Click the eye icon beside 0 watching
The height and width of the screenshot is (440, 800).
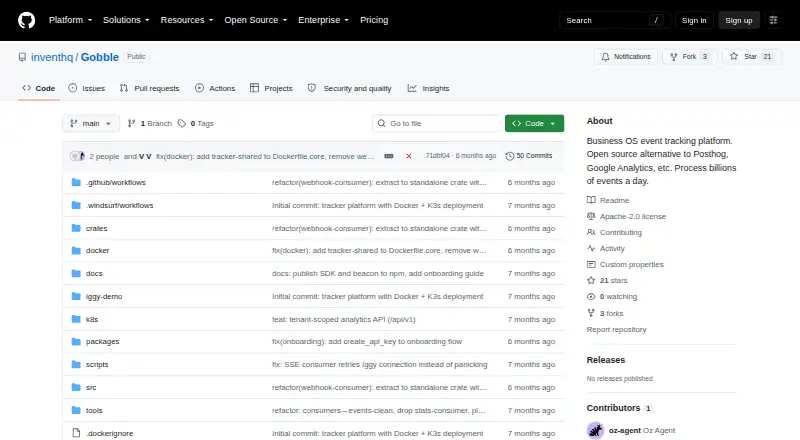[x=591, y=297]
